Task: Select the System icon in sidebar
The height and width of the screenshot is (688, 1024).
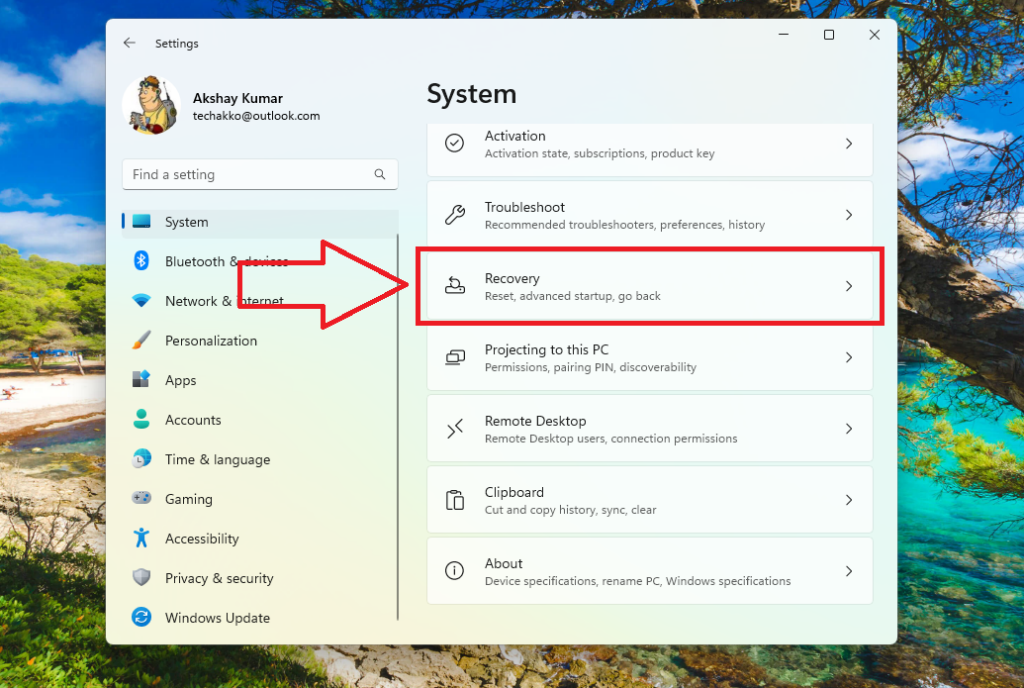Action: pyautogui.click(x=142, y=221)
